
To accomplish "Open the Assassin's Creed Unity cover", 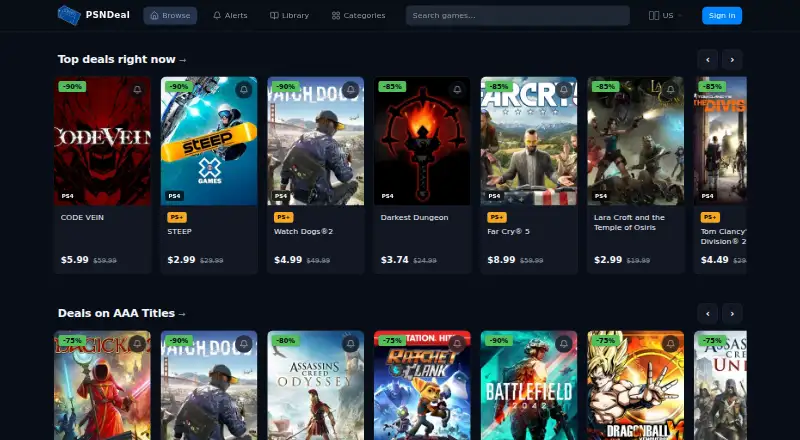I will click(720, 385).
